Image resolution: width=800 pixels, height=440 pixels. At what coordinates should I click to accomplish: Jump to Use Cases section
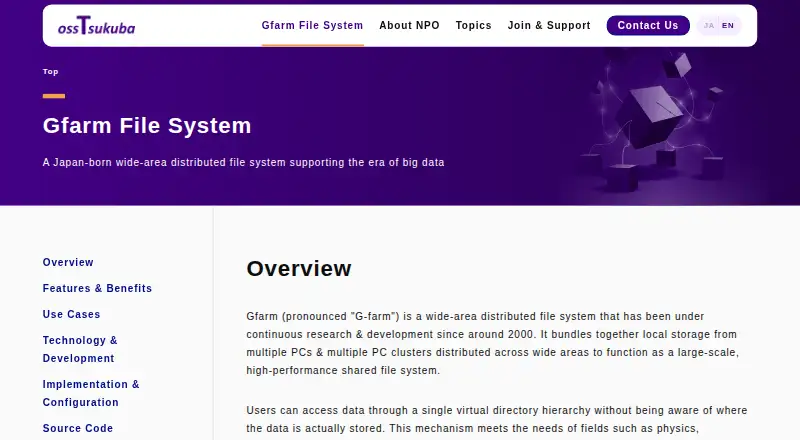pyautogui.click(x=71, y=314)
